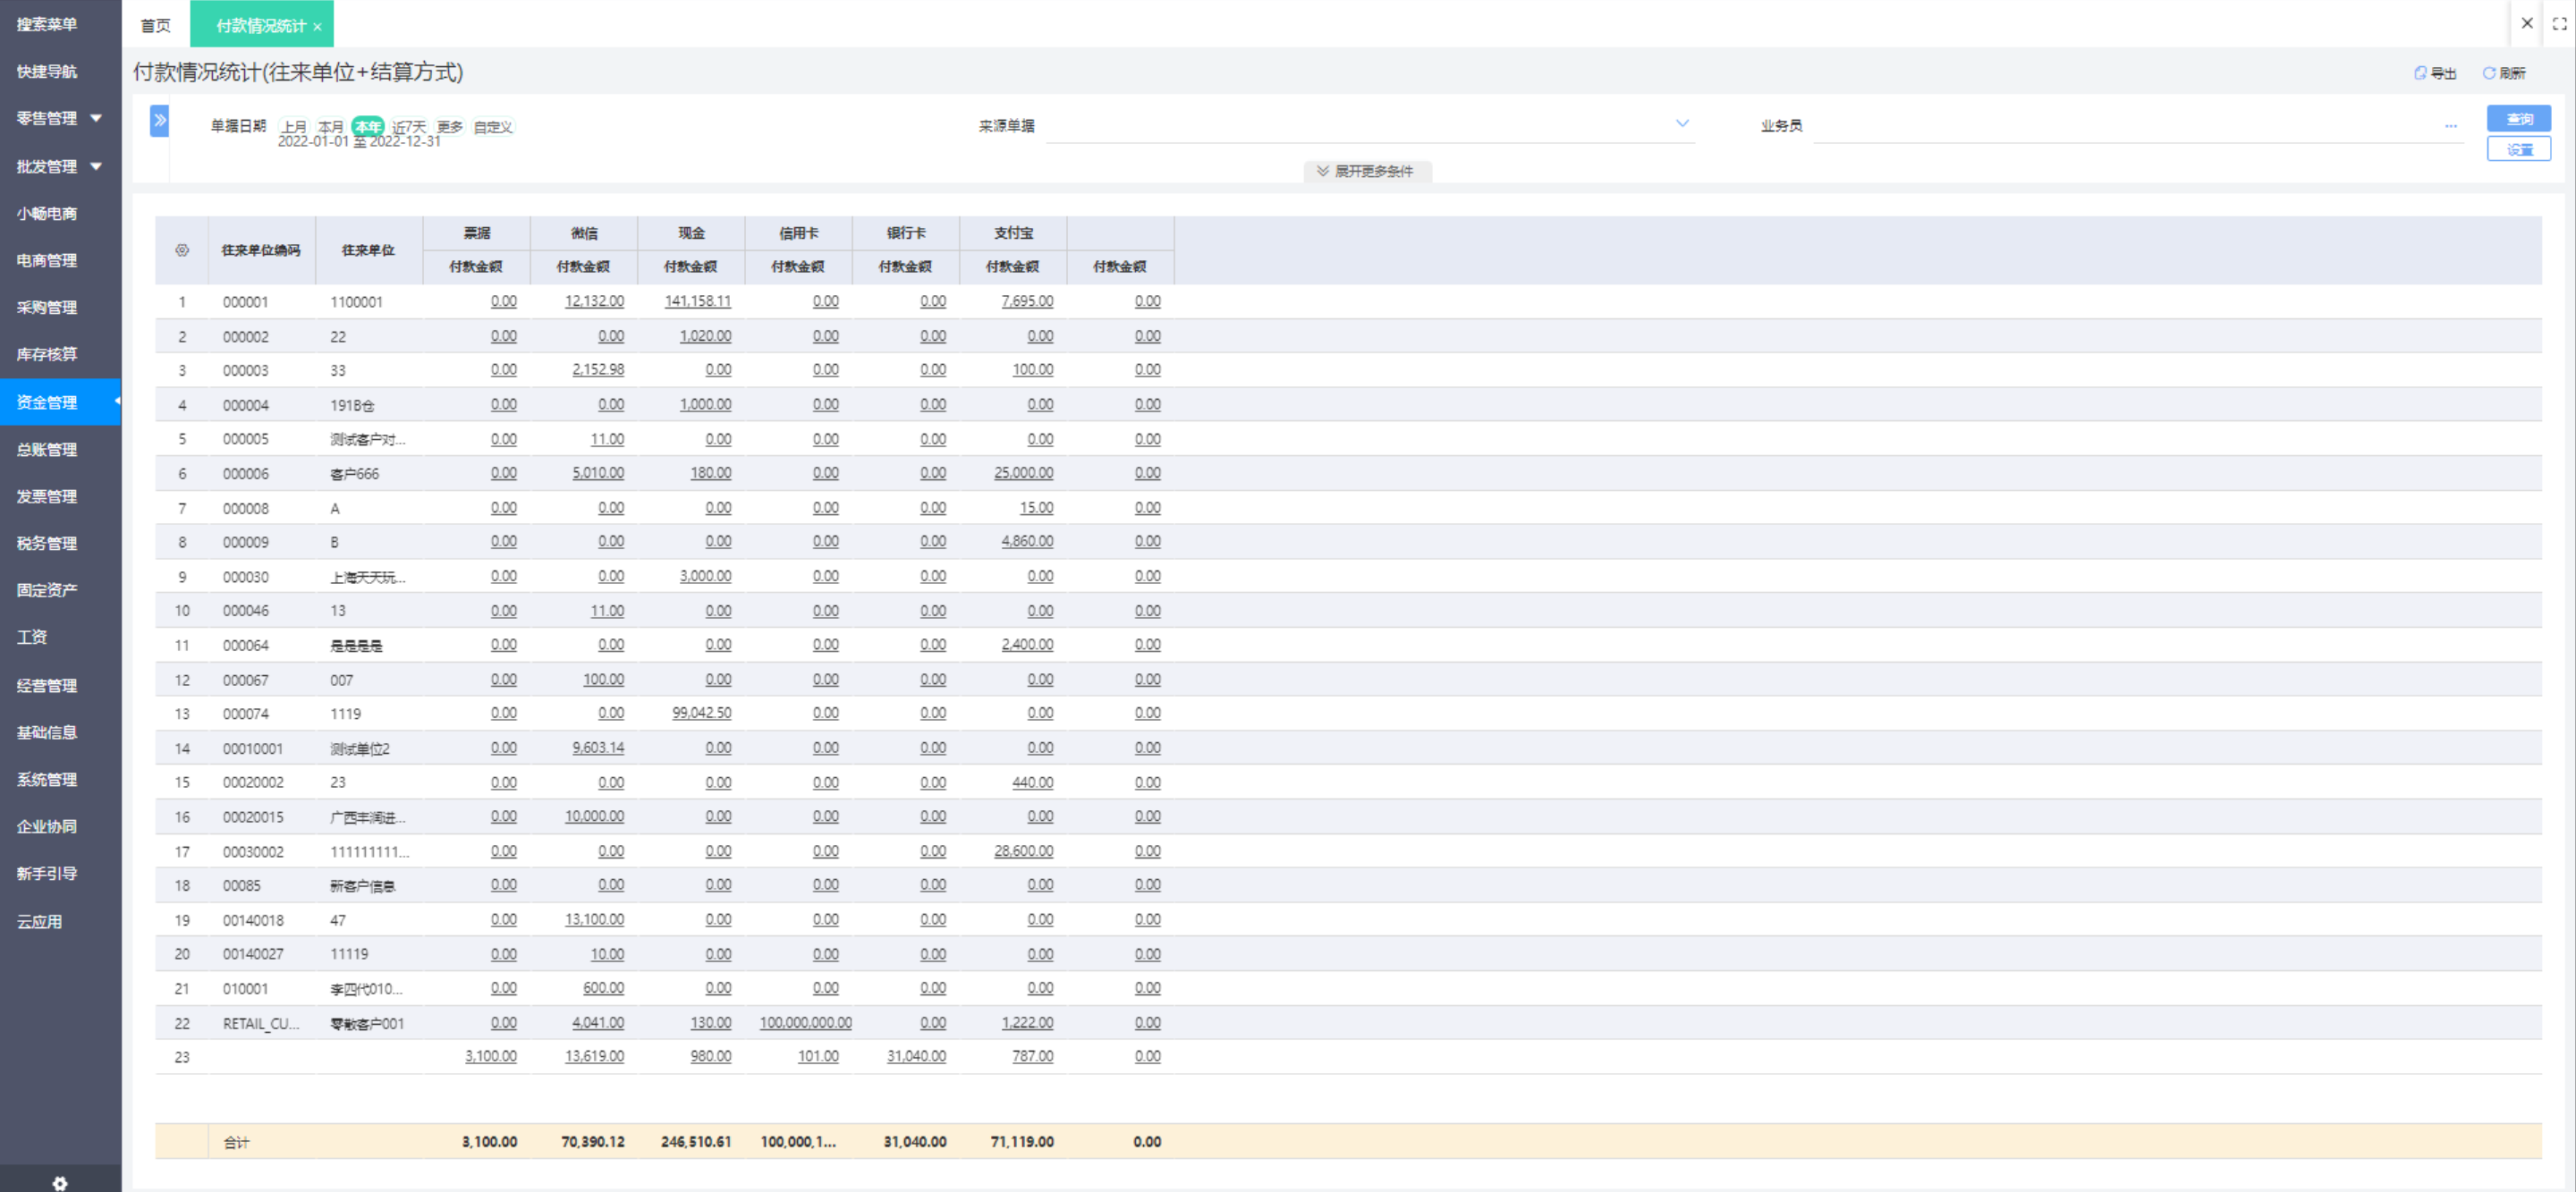Image resolution: width=2576 pixels, height=1192 pixels.
Task: Select 首页 home menu tab
Action: [x=159, y=25]
